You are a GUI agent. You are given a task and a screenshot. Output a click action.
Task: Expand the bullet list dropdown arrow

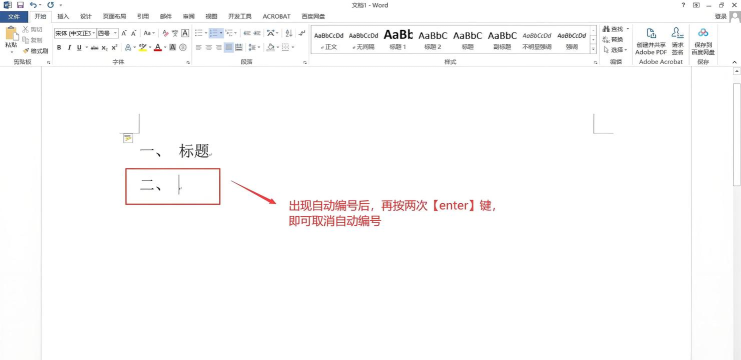(x=206, y=33)
